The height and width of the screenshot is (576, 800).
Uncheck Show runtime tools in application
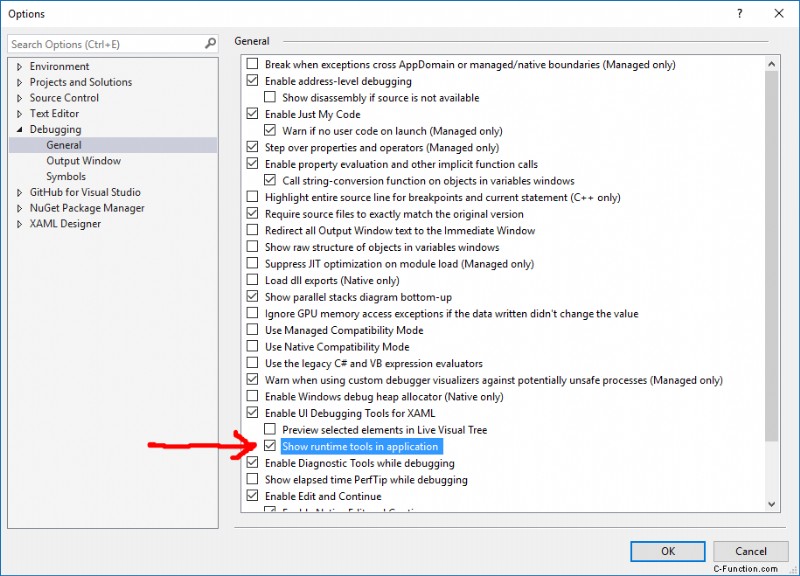(x=270, y=447)
